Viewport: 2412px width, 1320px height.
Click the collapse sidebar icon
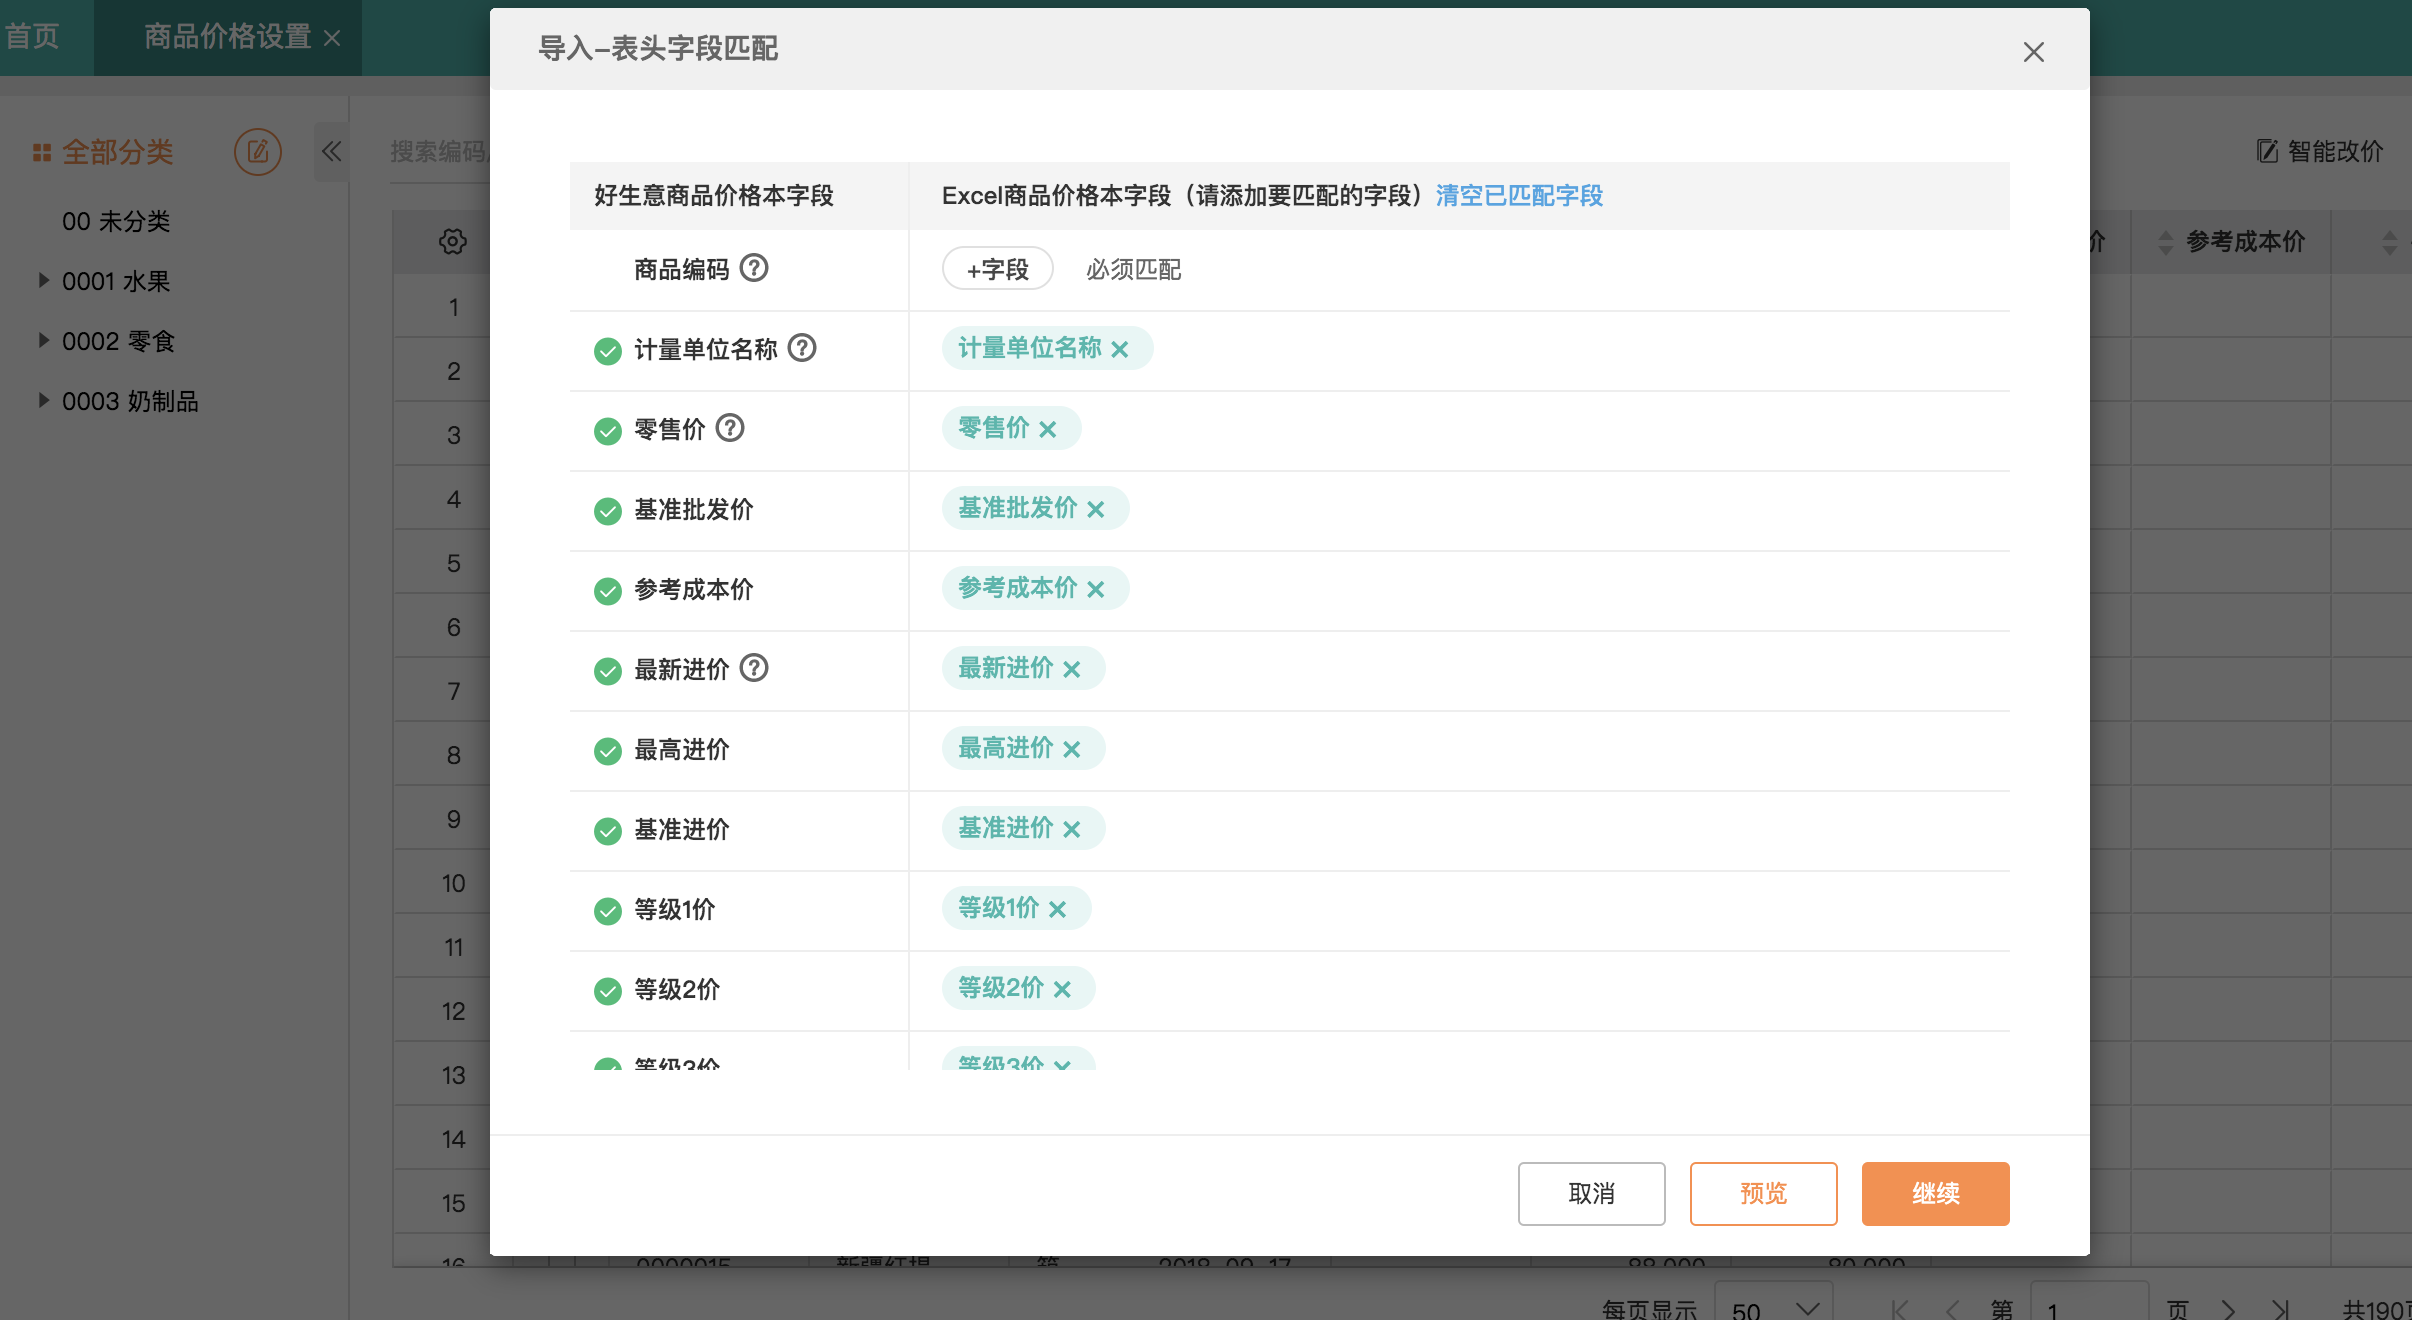pyautogui.click(x=332, y=151)
